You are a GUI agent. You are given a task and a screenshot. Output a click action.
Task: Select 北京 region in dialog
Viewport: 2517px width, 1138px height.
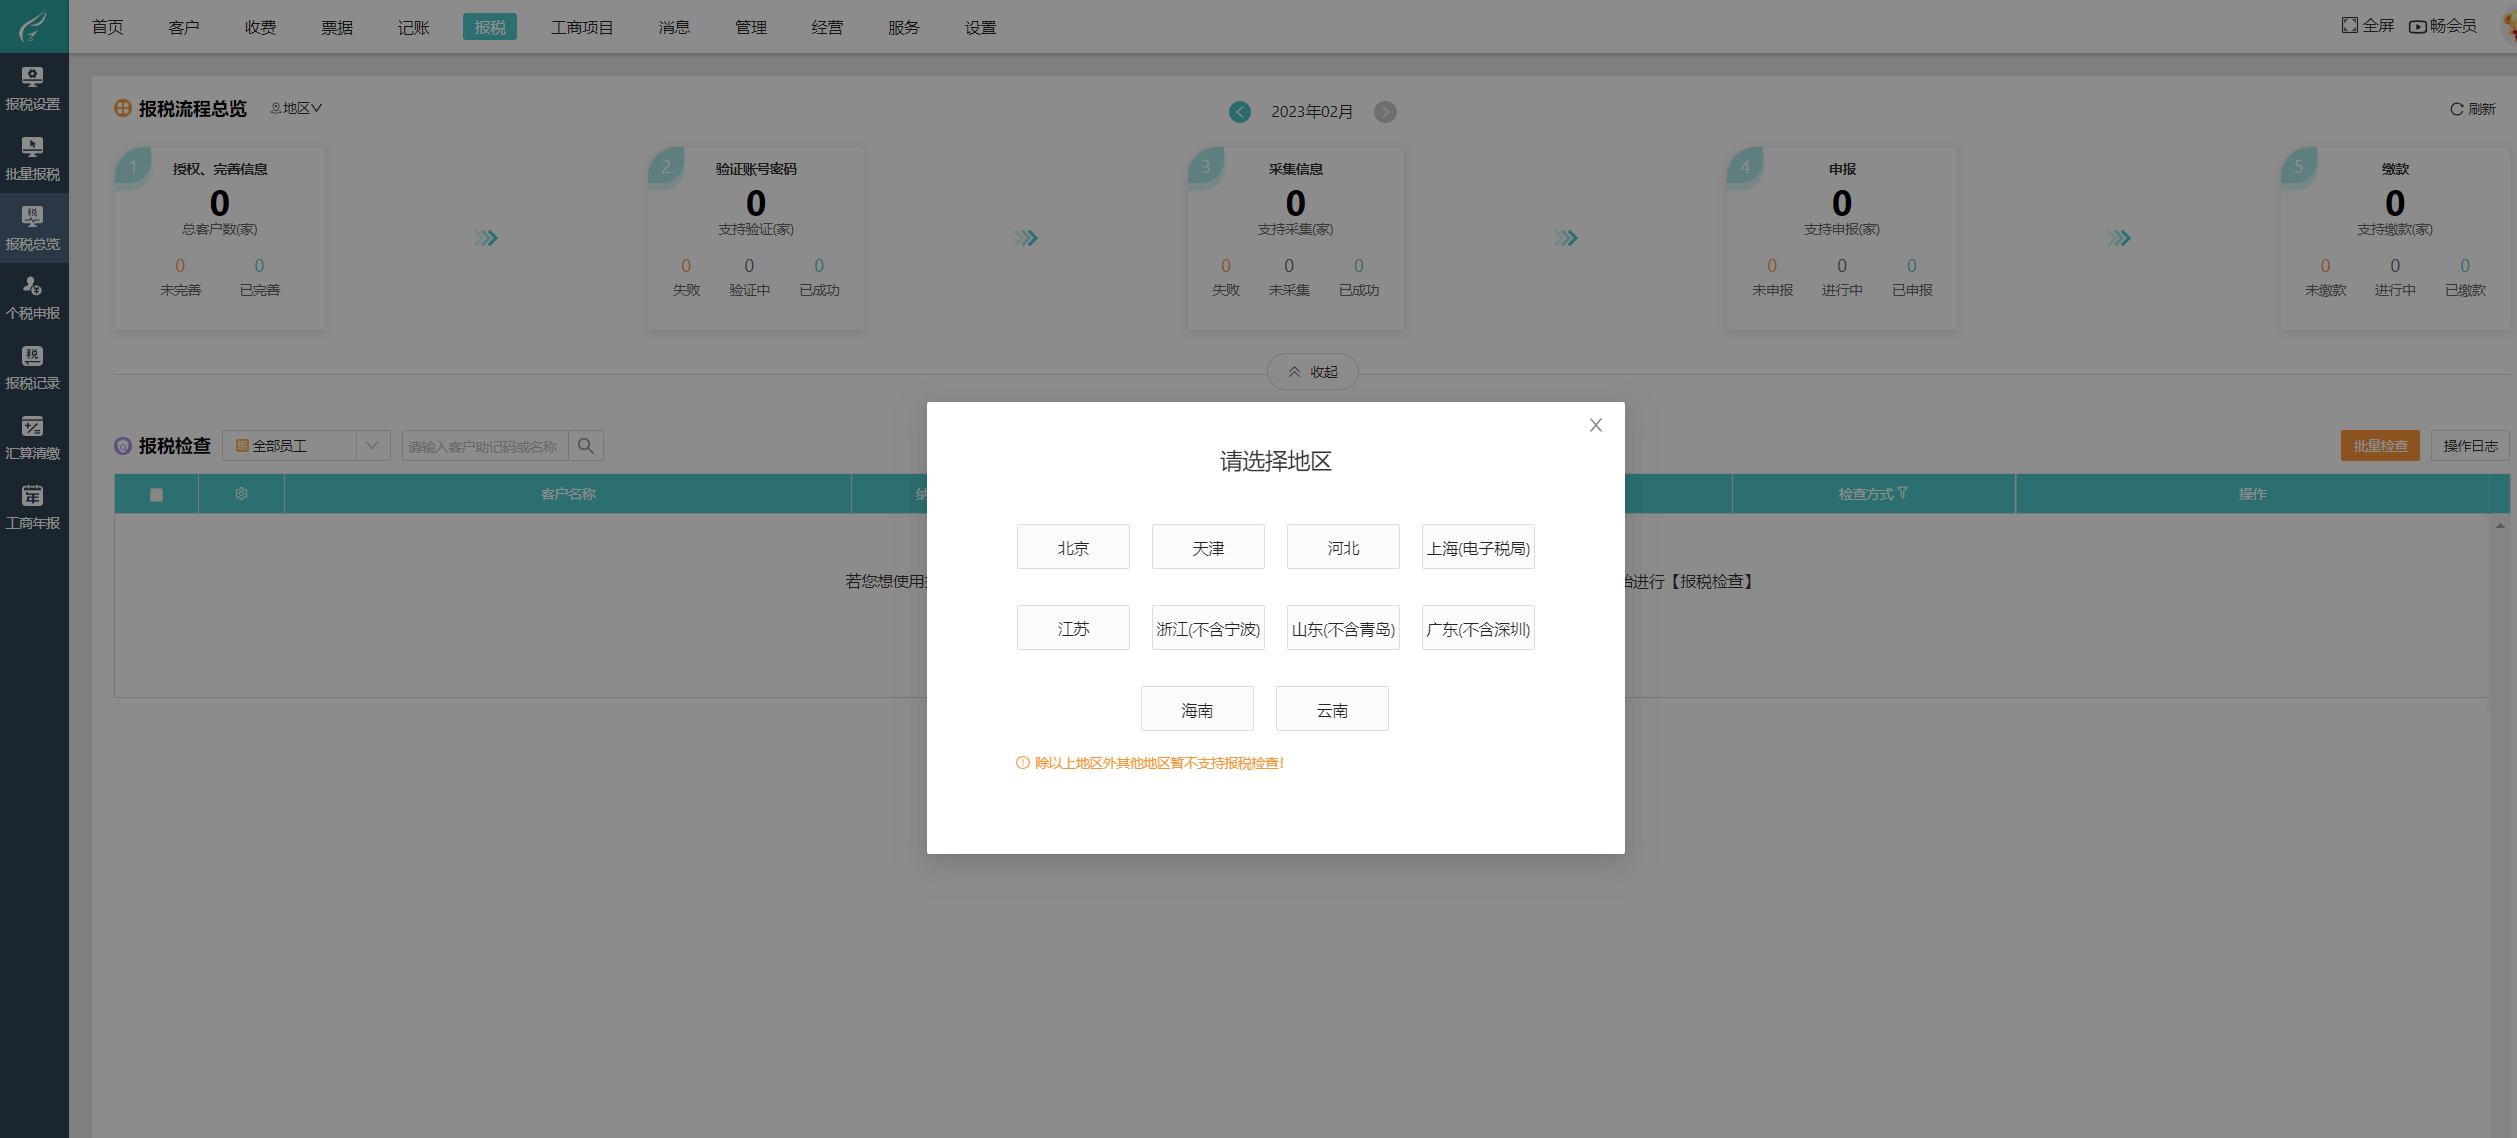click(1072, 547)
